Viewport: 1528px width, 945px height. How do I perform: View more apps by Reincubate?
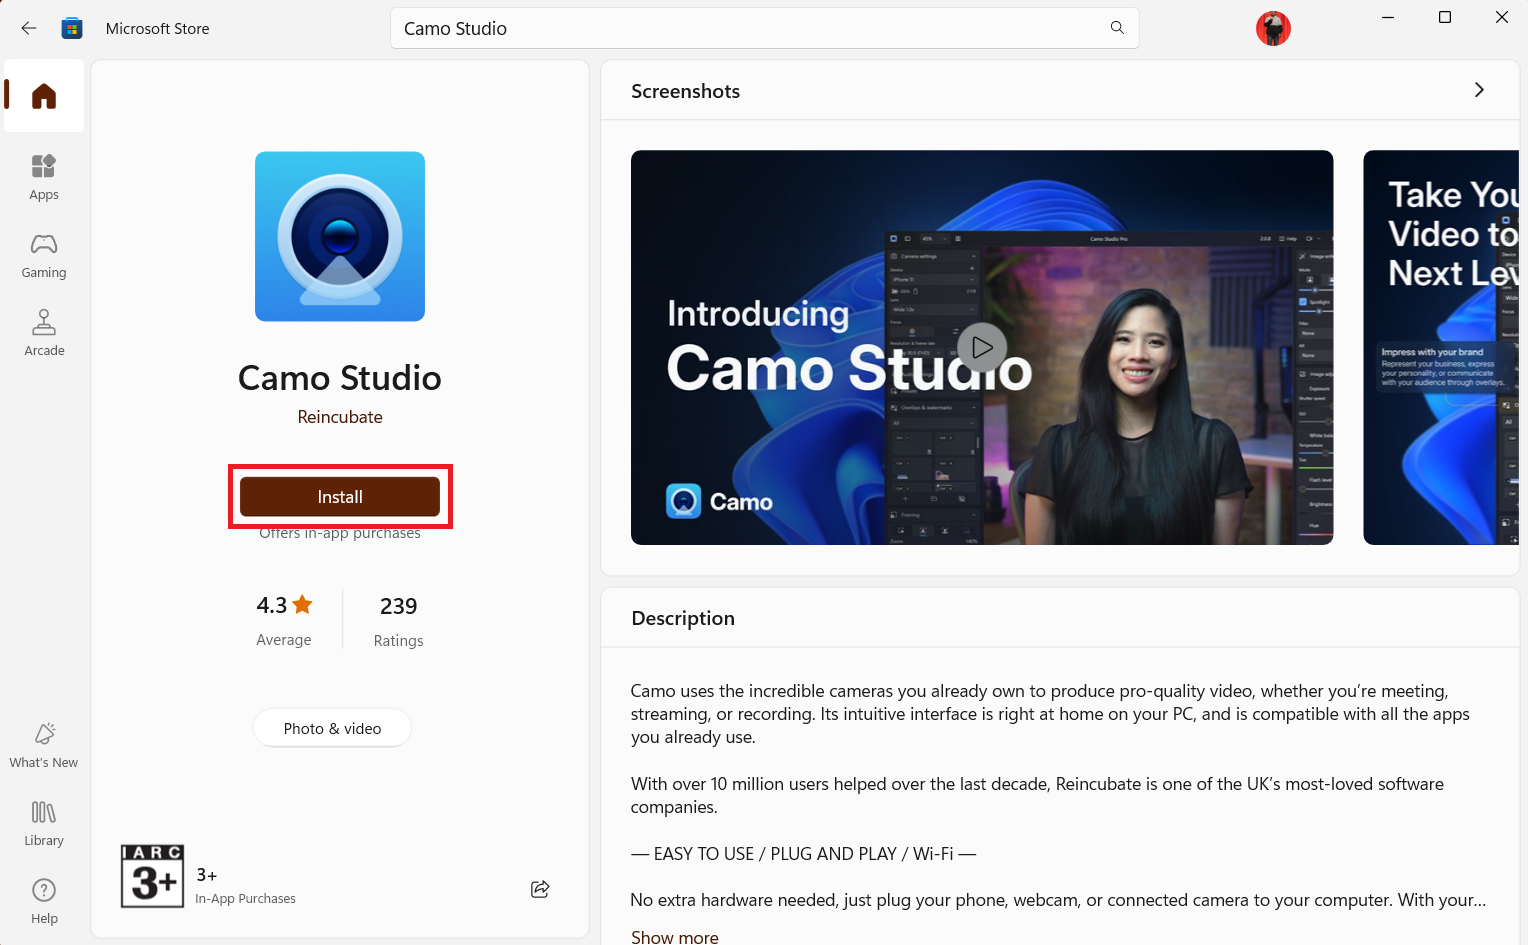(340, 417)
